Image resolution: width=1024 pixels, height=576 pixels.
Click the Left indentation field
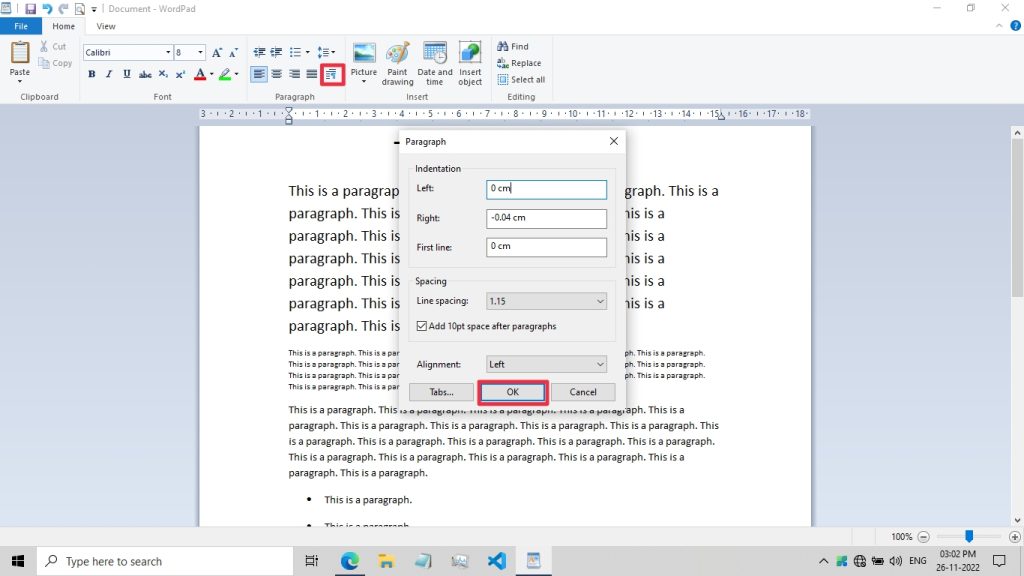pos(546,189)
